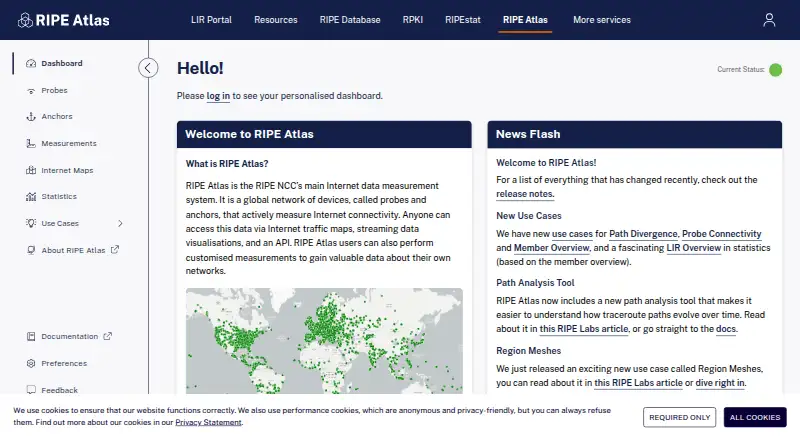Viewport: 800px width, 440px height.
Task: Open LIR Portal in top navigation
Action: [x=211, y=20]
